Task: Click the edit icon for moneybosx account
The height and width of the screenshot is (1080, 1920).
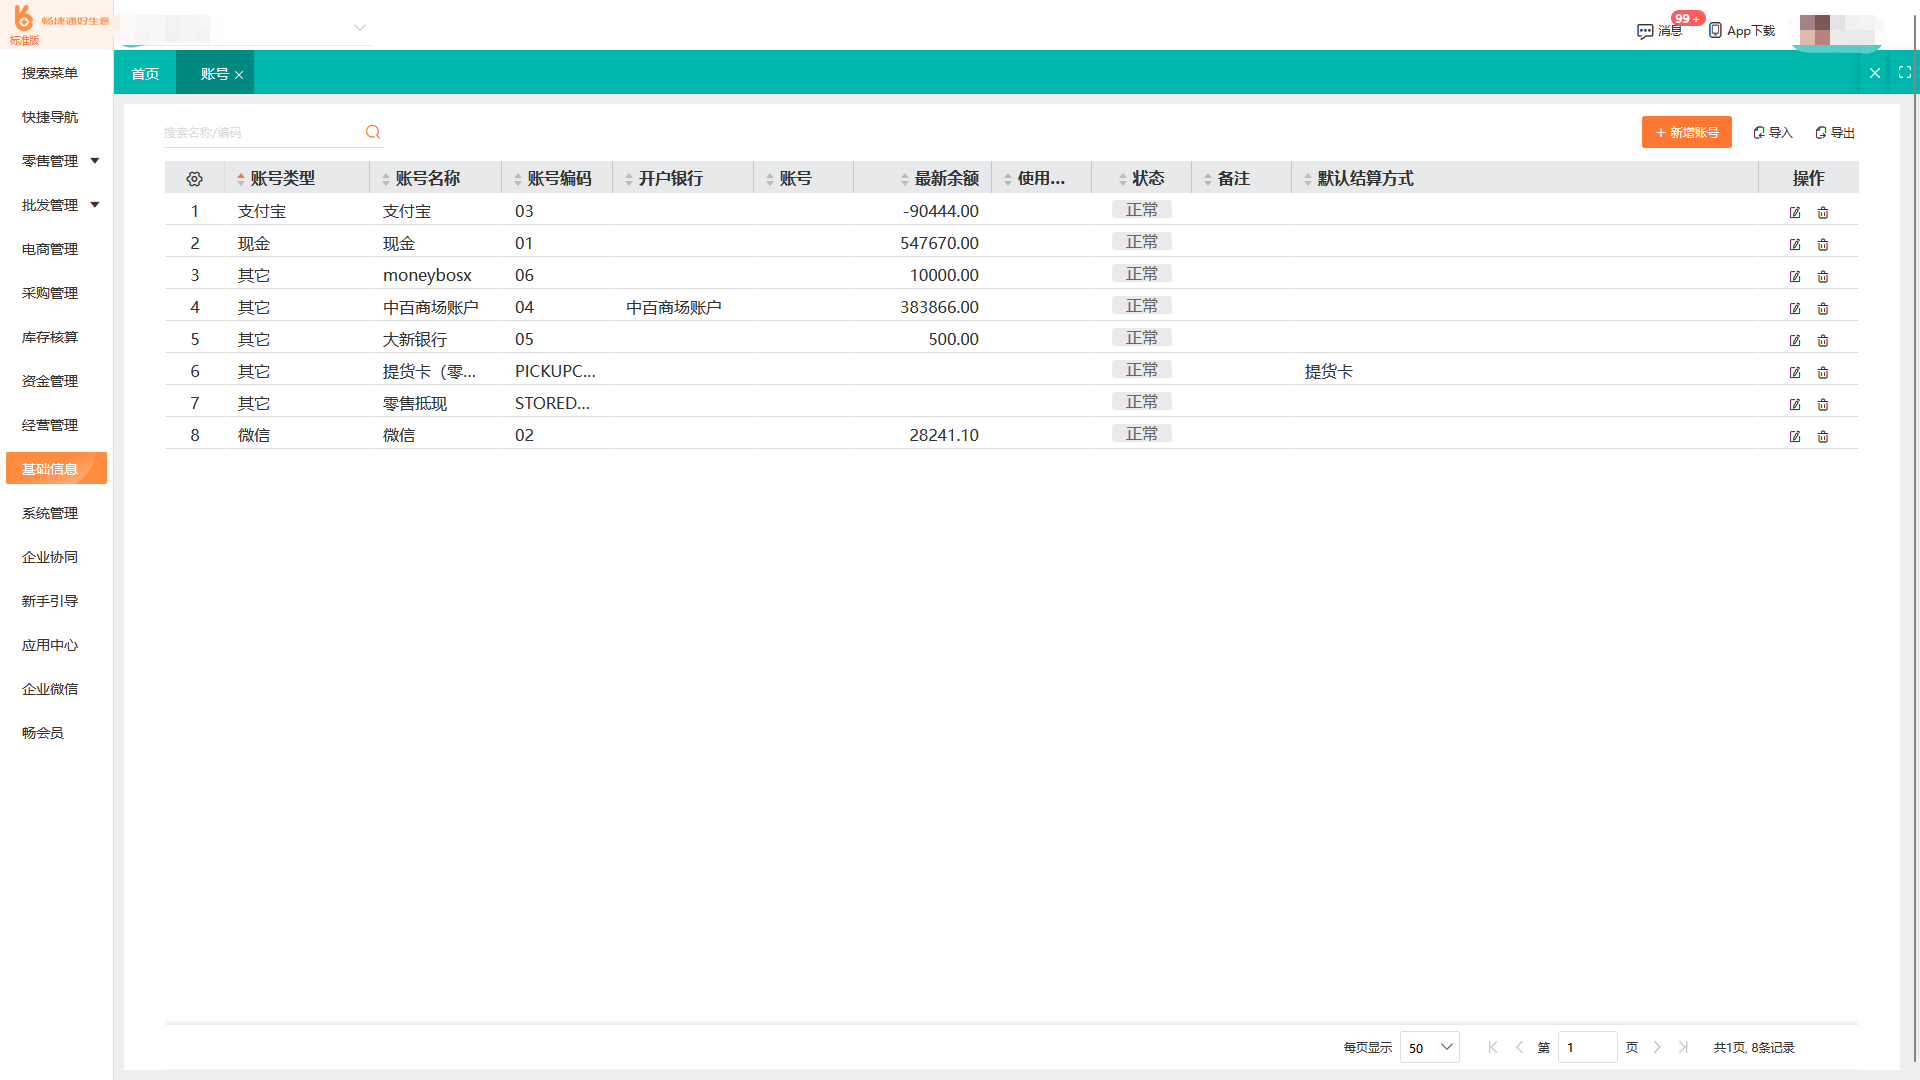Action: 1795,274
